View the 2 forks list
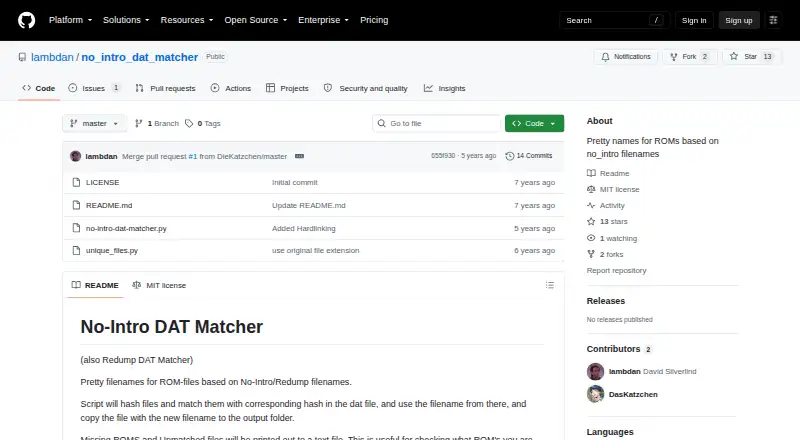 [605, 254]
